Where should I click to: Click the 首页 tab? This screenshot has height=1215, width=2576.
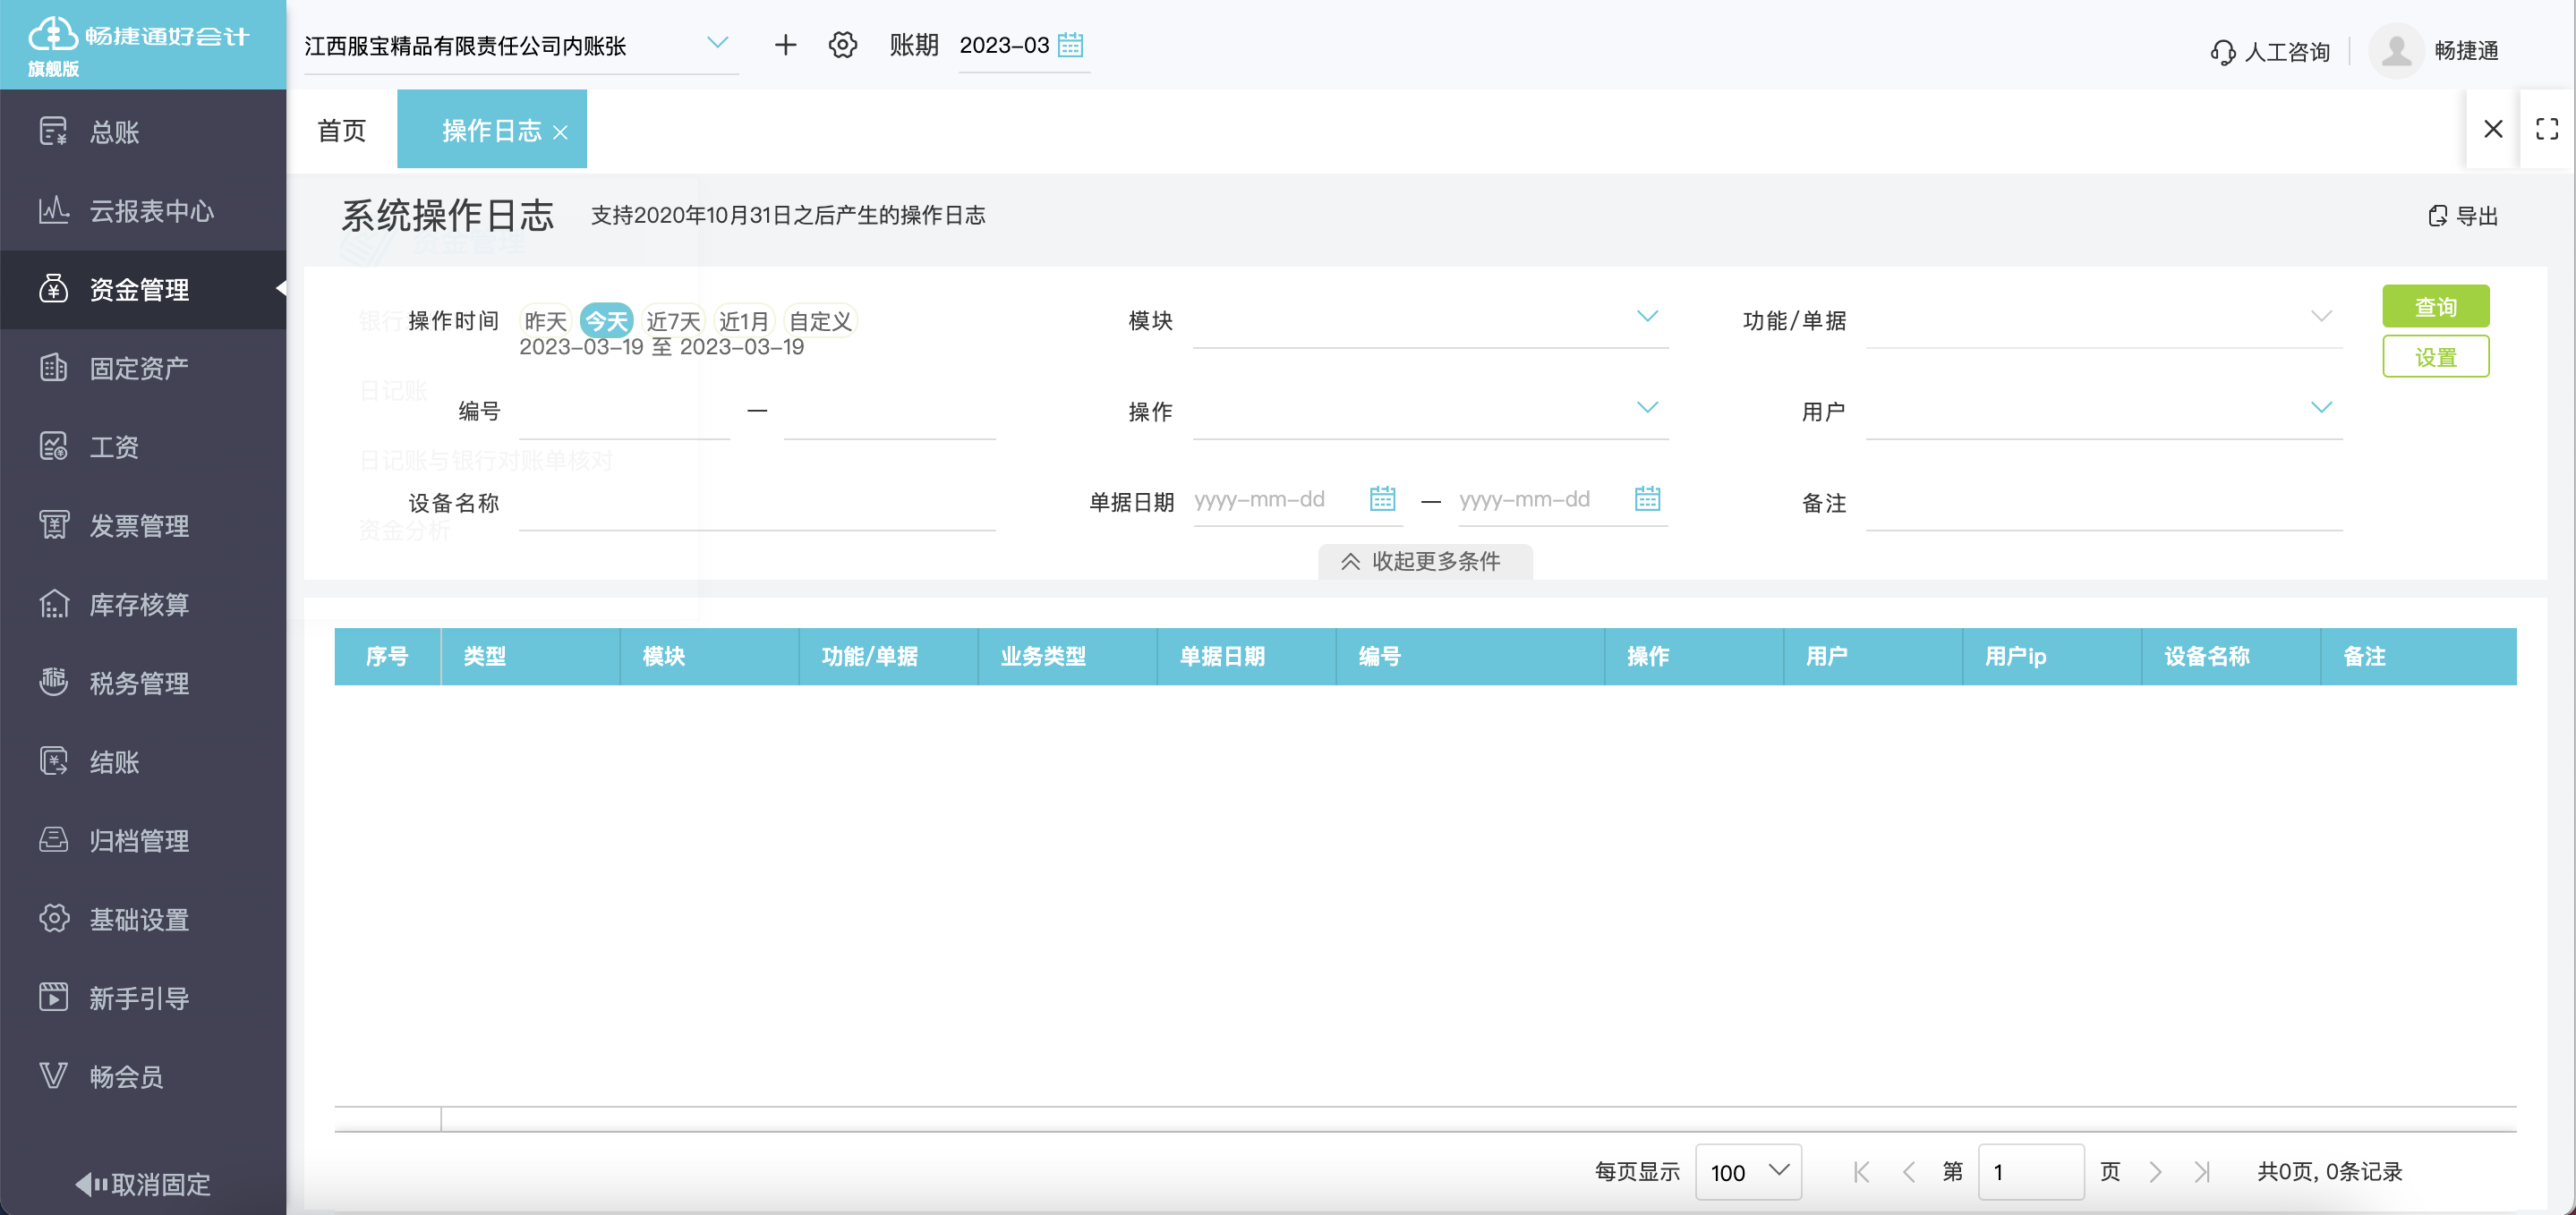(342, 130)
